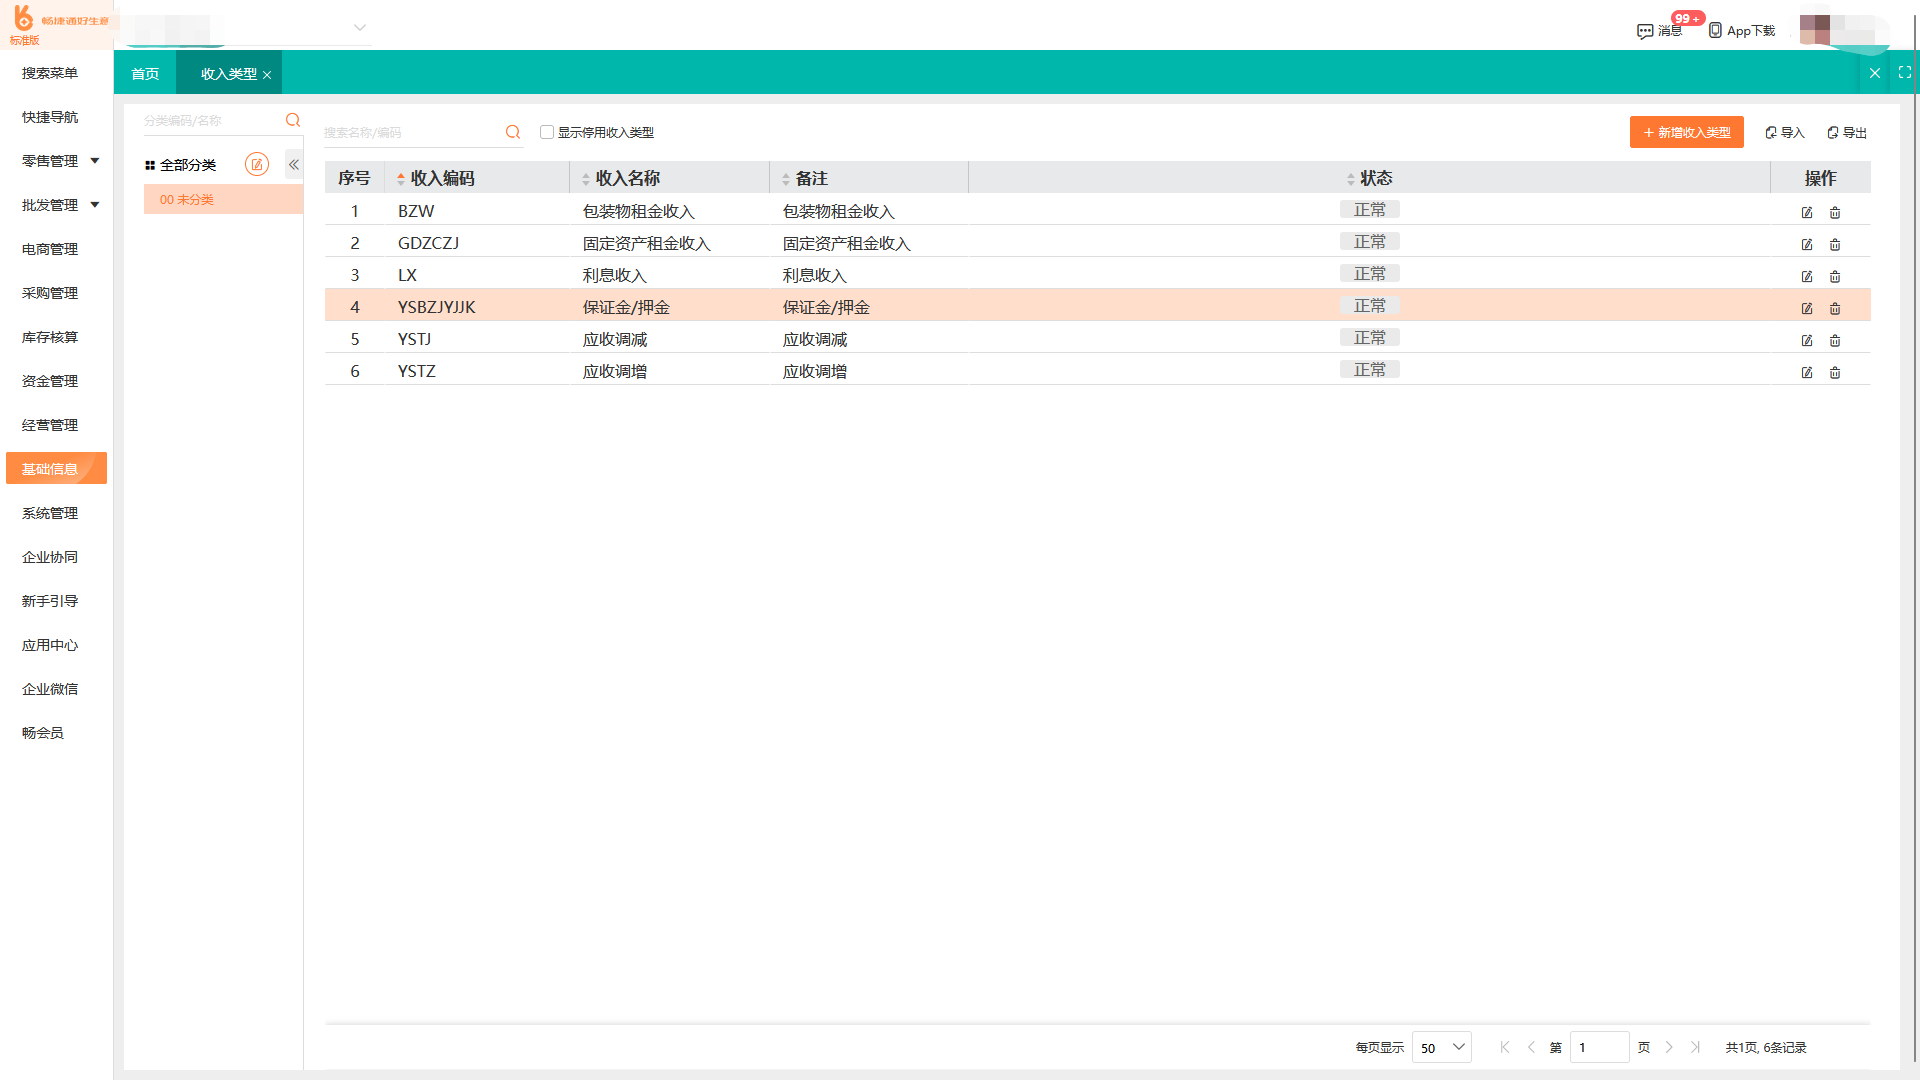Screen dimensions: 1920x1080
Task: Click the delete icon for YSTZ row
Action: coord(1836,371)
